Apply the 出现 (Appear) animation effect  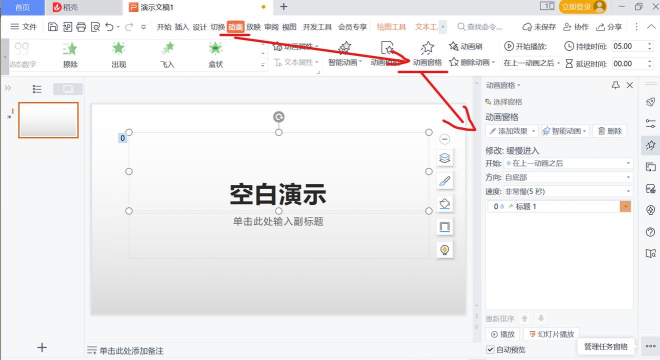[119, 55]
